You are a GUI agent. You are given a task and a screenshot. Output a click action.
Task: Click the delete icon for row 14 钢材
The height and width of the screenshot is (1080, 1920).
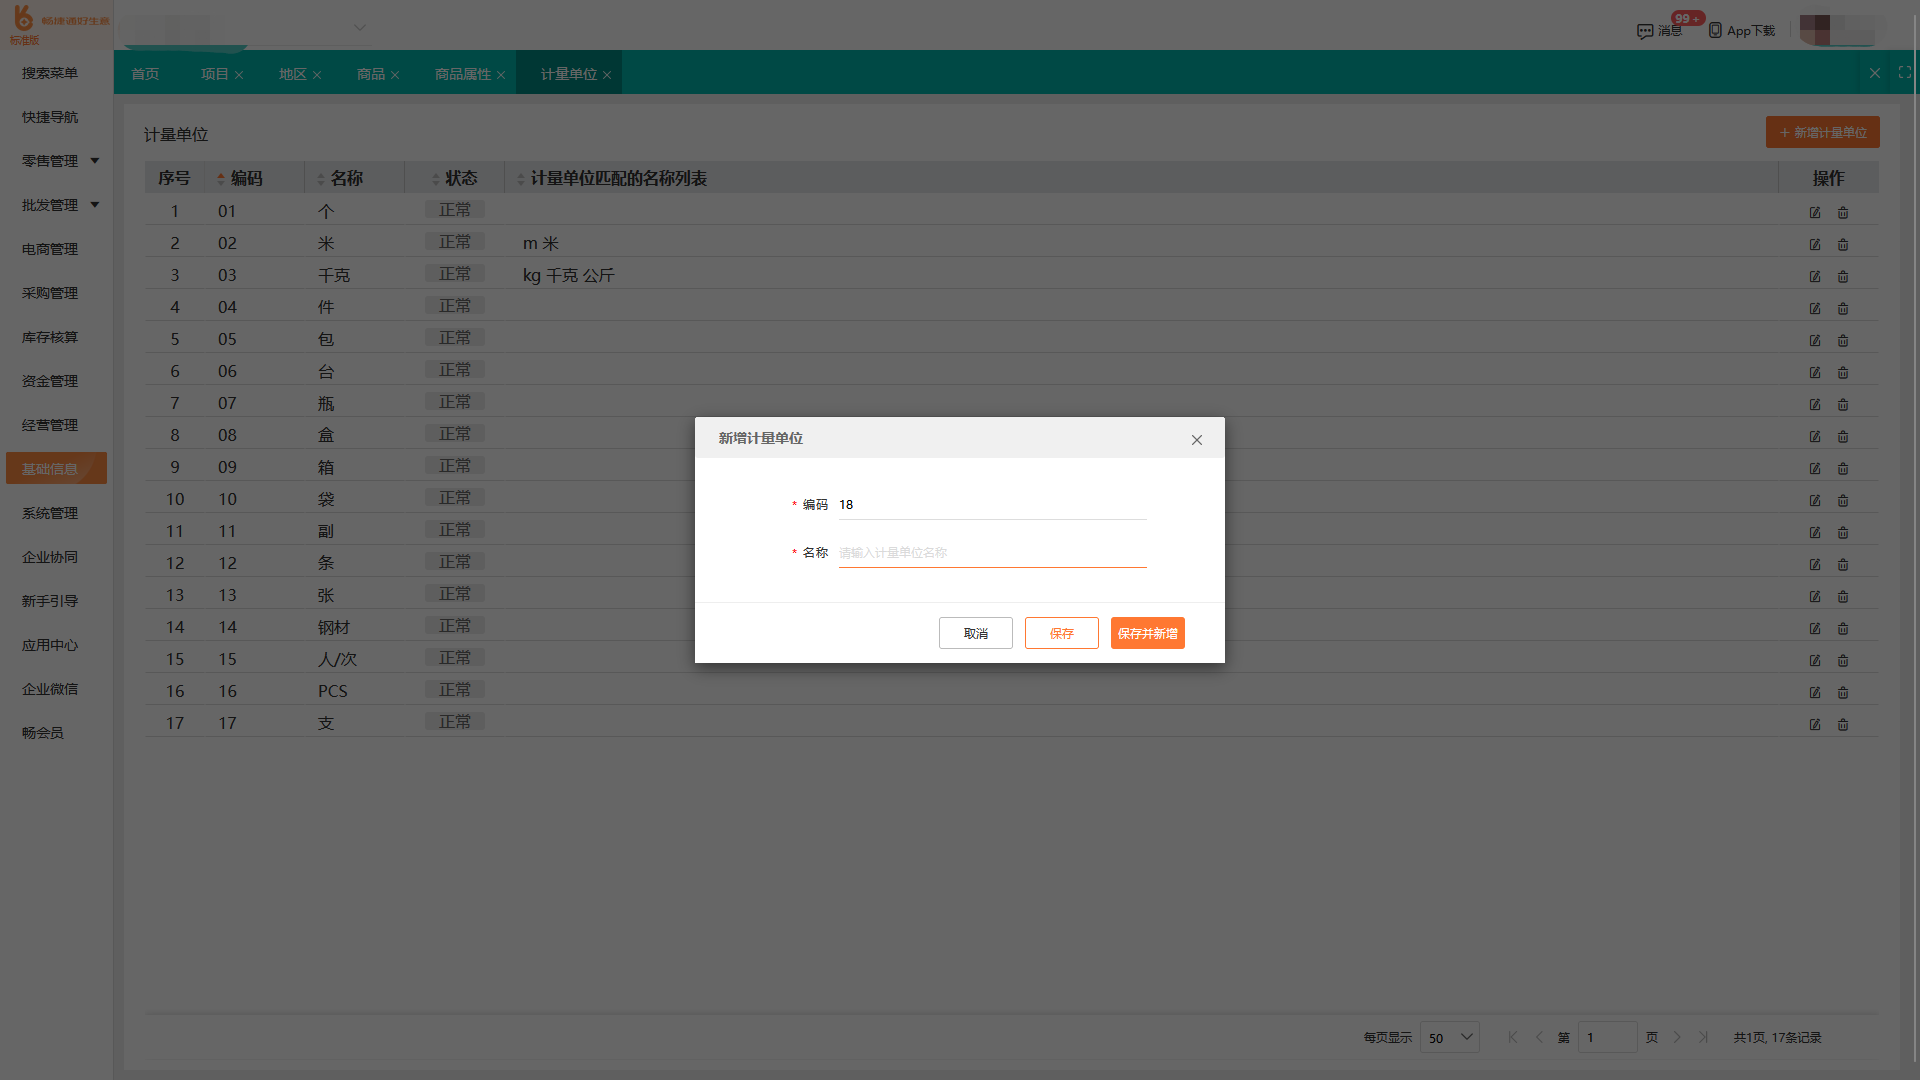(1844, 628)
